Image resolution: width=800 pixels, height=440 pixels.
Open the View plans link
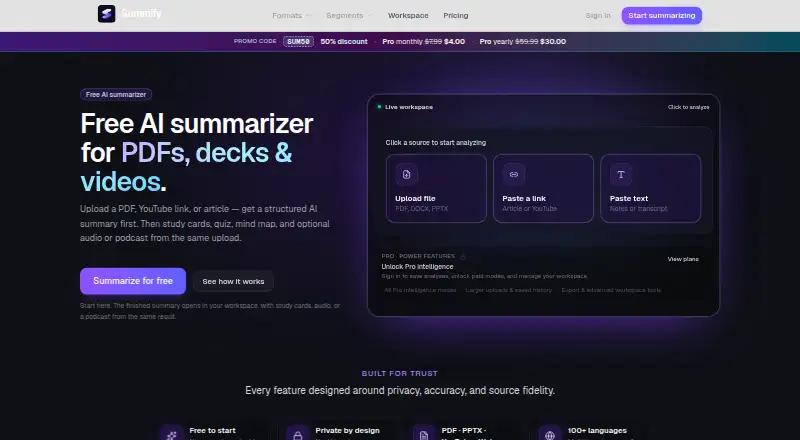[x=683, y=259]
